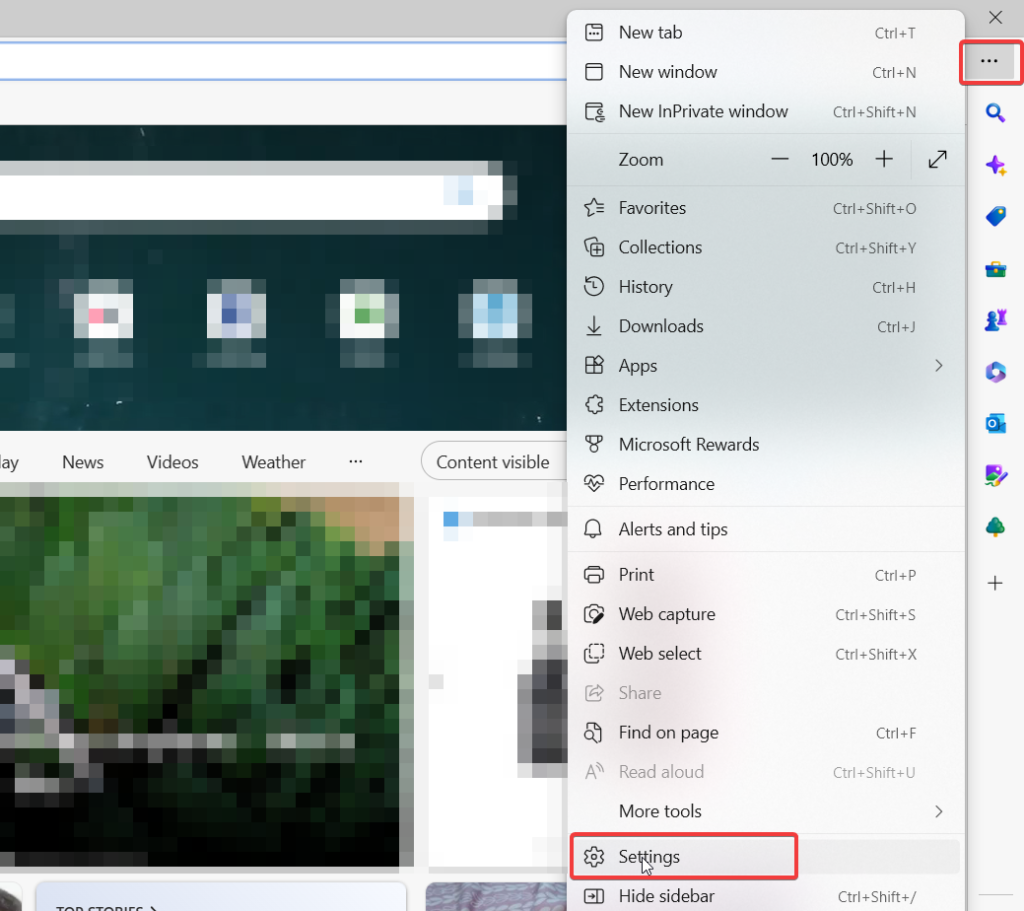Open the green tree icon in sidebar
Screen dimensions: 1024x911
[995, 526]
